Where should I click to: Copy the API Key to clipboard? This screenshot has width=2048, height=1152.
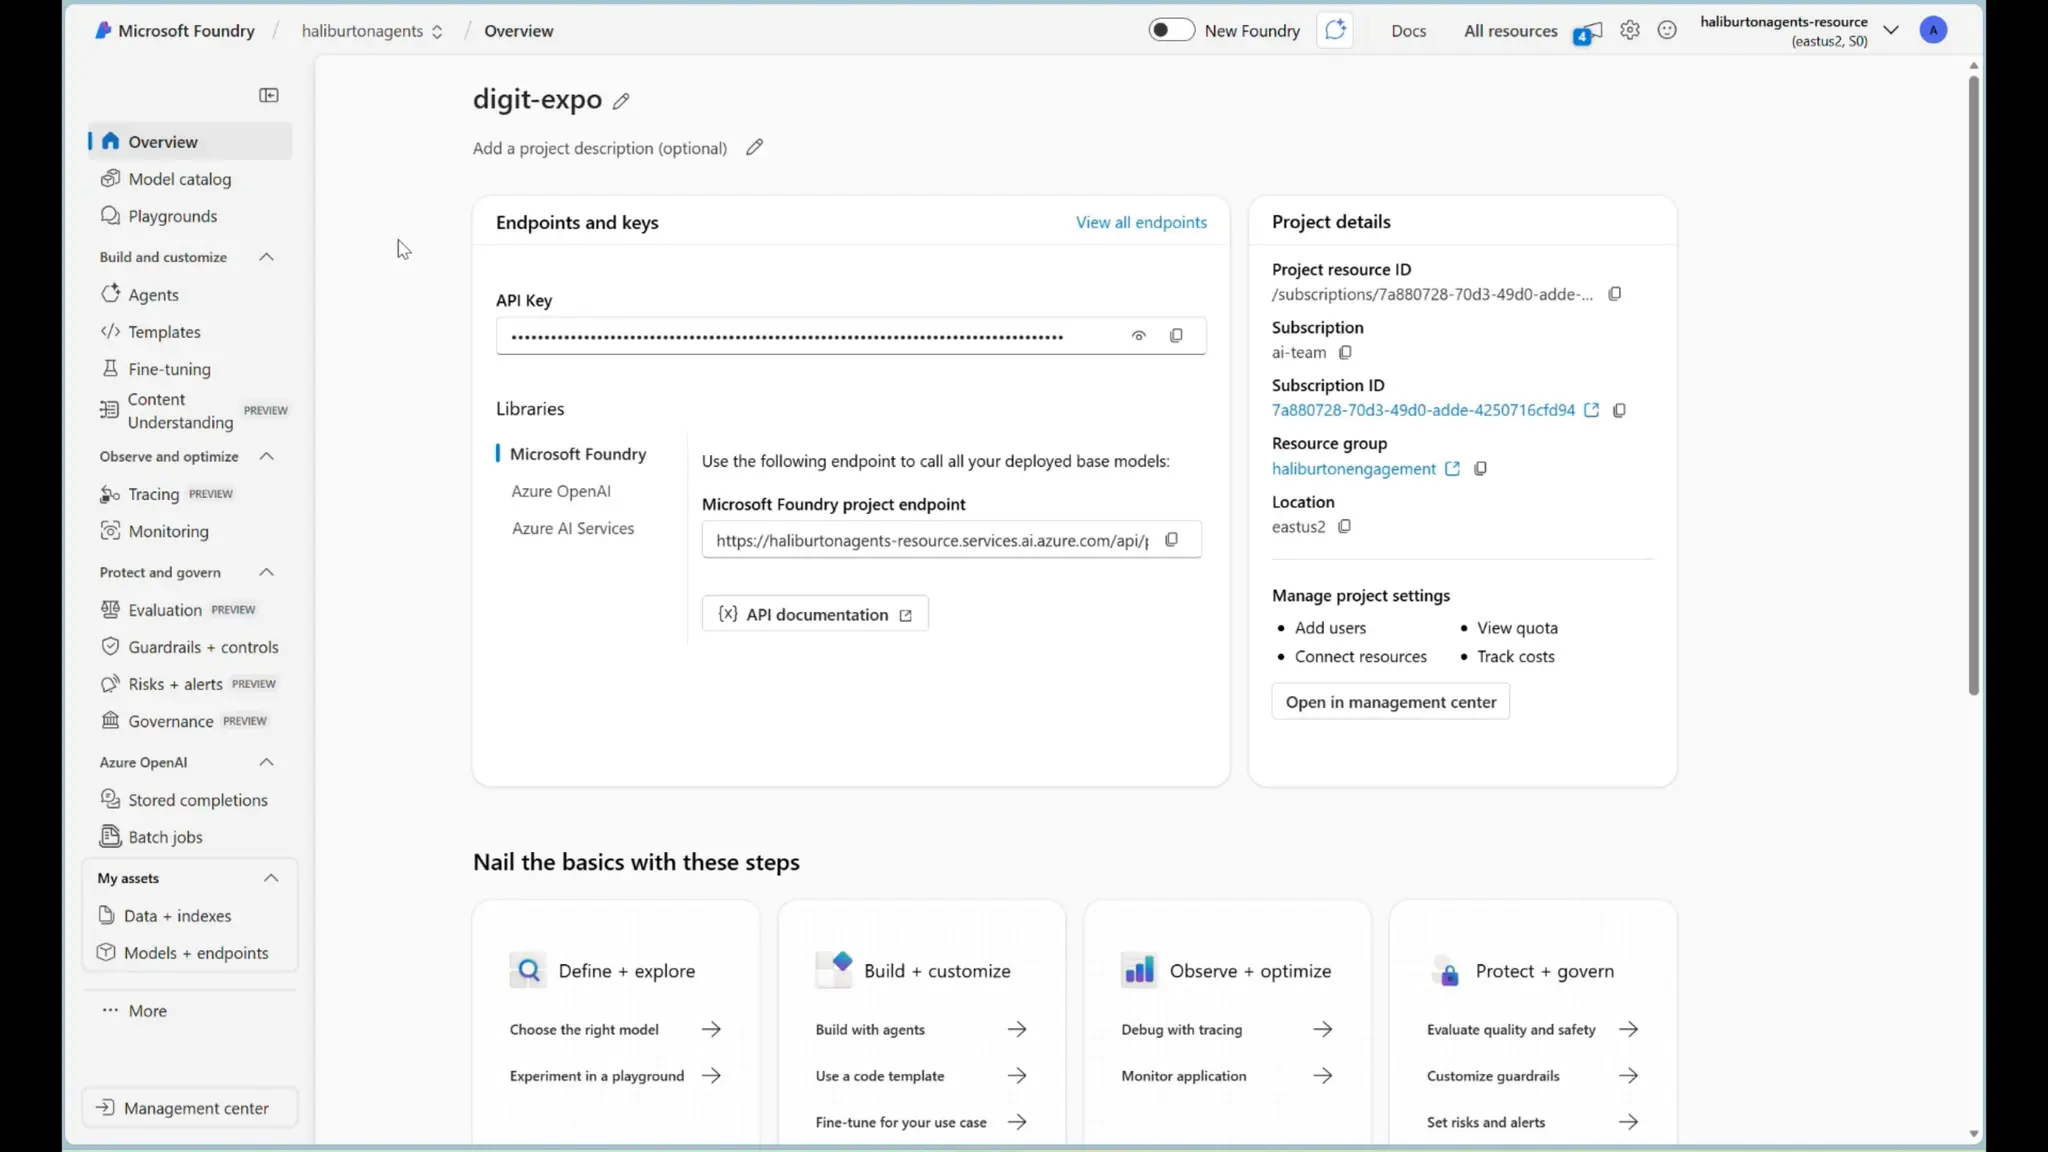[x=1176, y=336]
